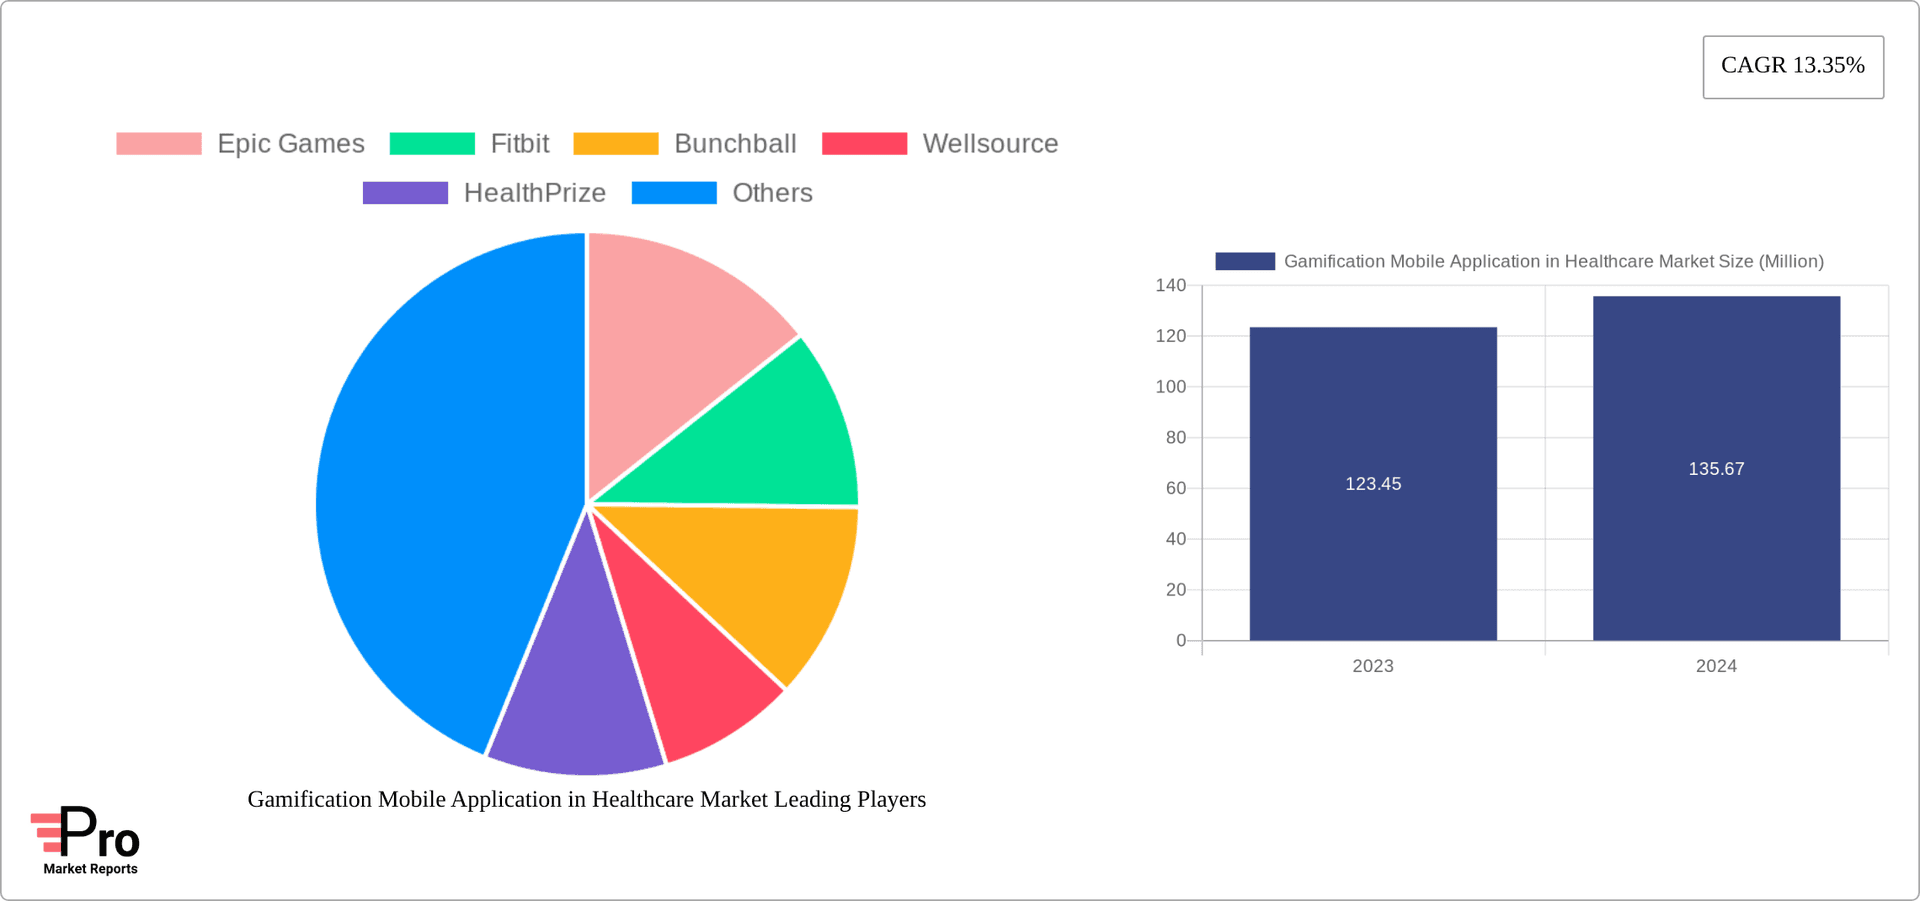Click the 2024 bar showing 135.67

(x=1716, y=468)
